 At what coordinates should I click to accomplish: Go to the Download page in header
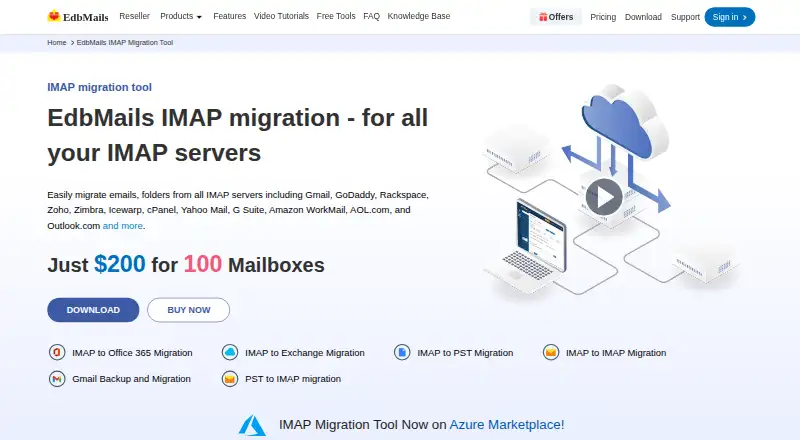pos(643,17)
